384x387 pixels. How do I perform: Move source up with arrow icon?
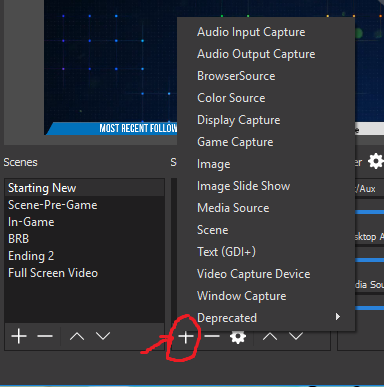[270, 337]
